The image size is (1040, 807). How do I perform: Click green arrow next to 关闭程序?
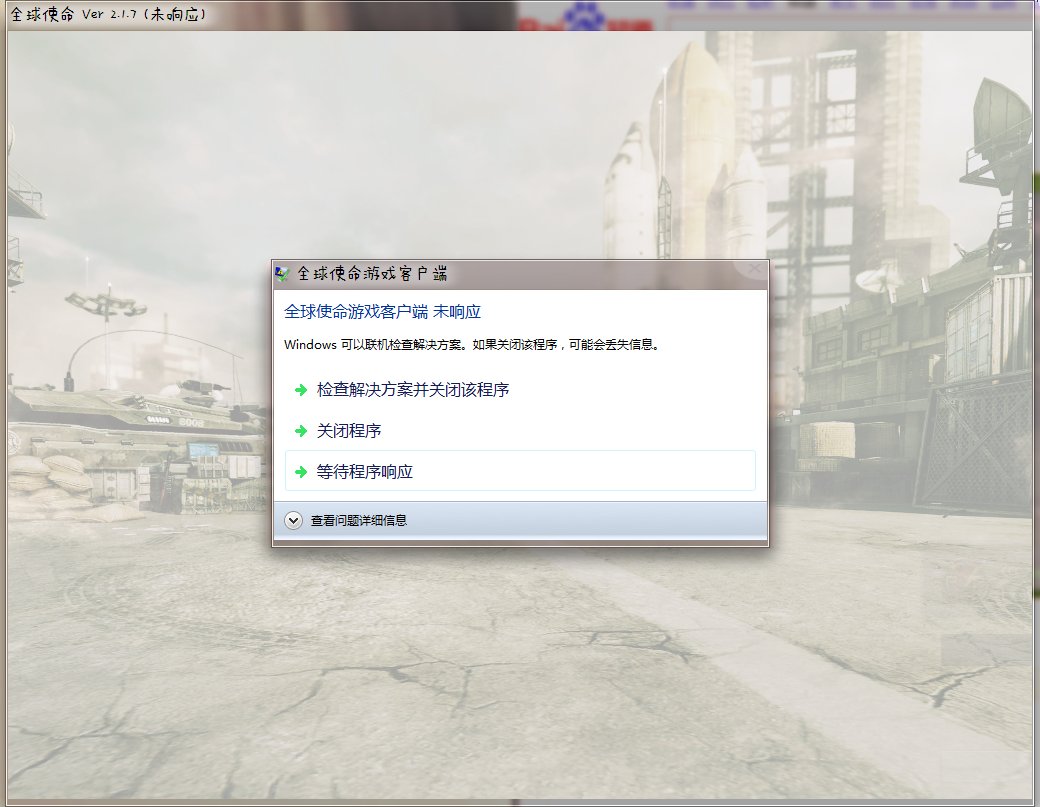click(300, 431)
